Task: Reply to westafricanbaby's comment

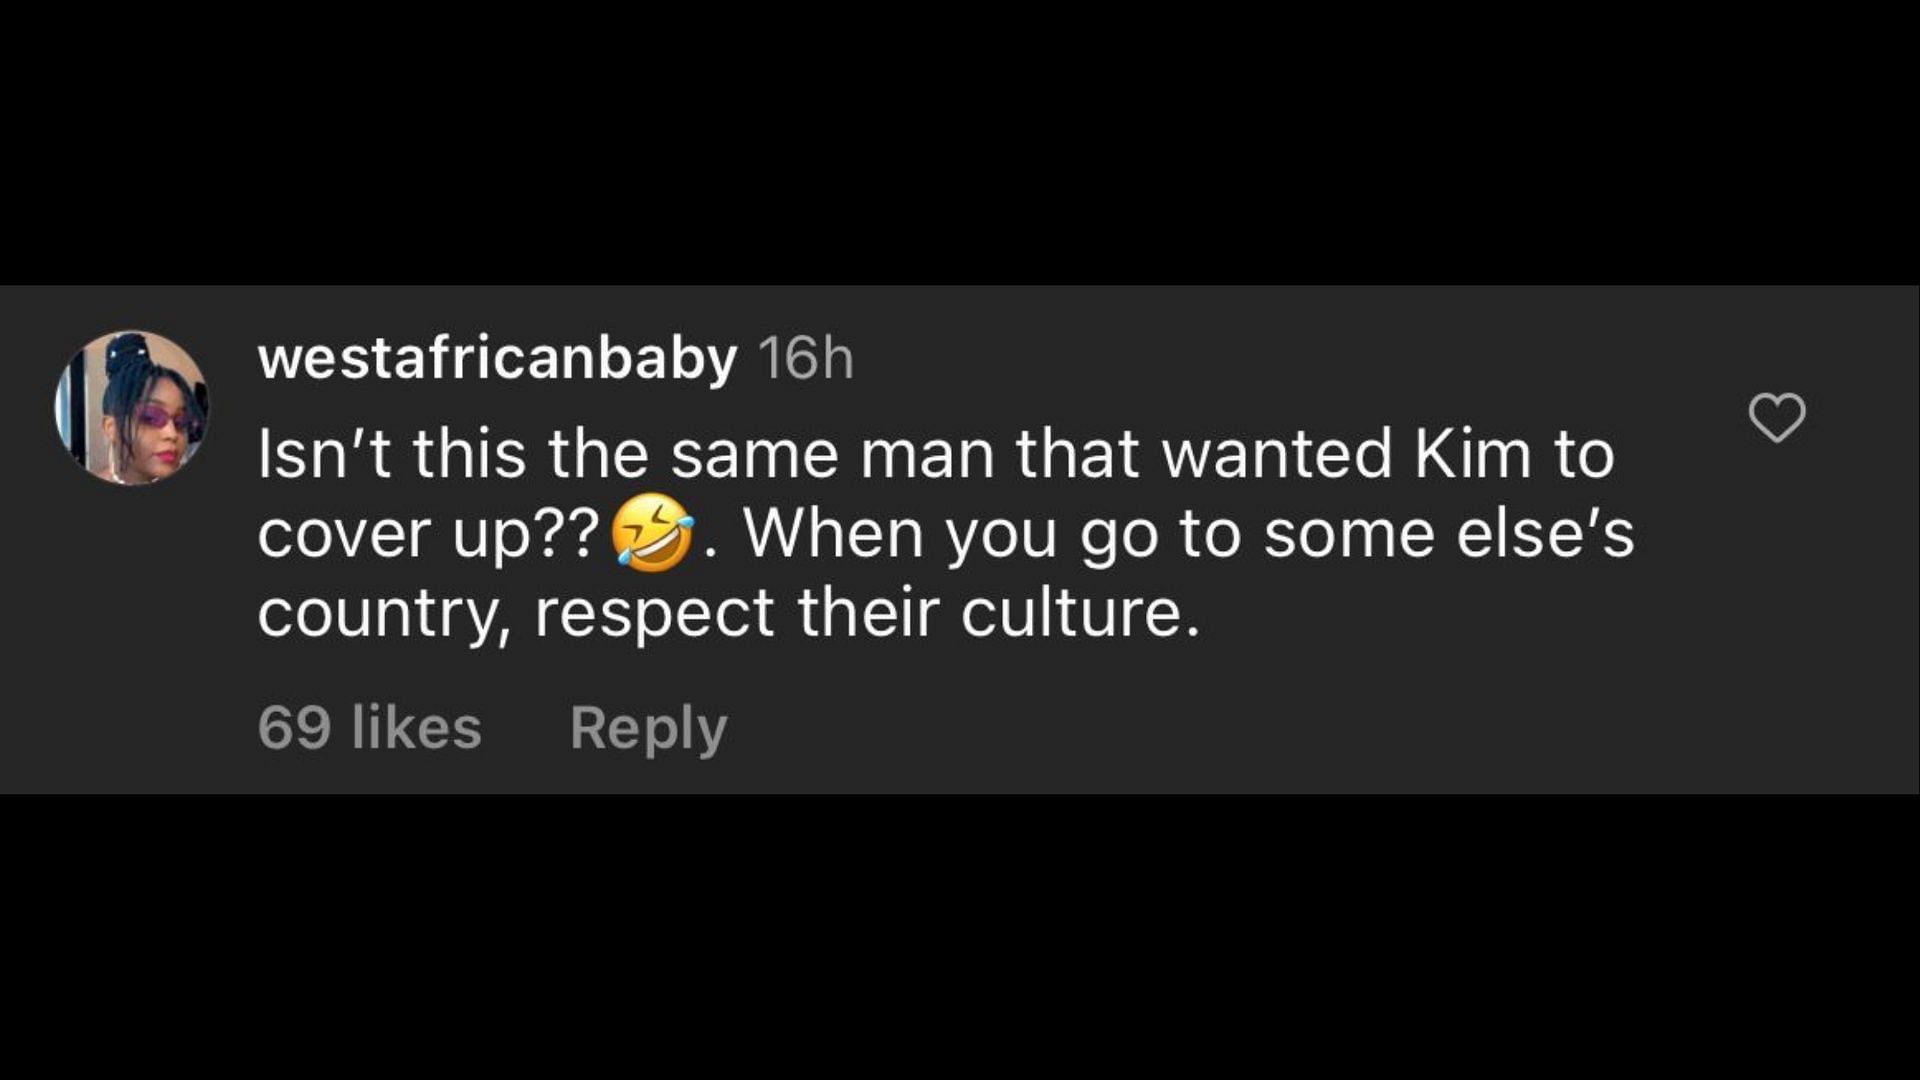Action: point(648,729)
